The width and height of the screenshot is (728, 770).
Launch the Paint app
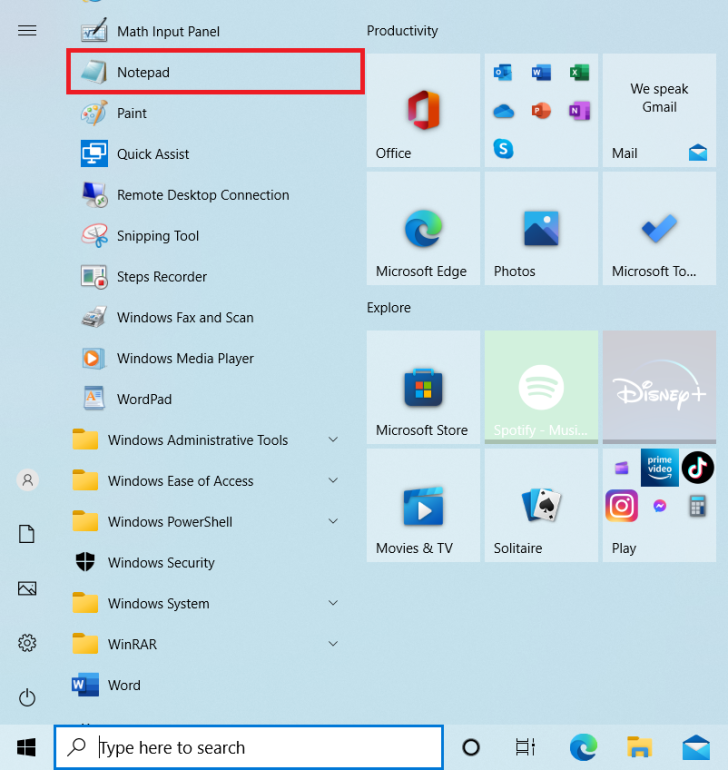click(x=131, y=113)
